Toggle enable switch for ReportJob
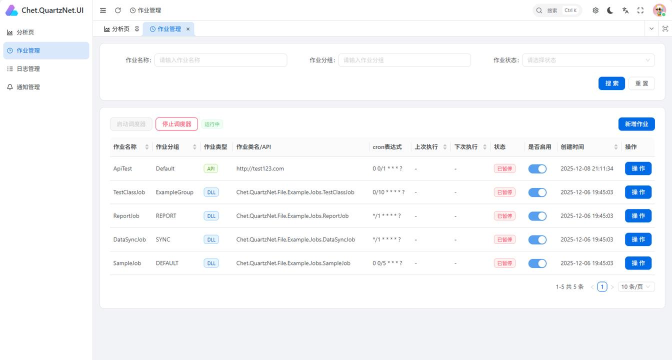This screenshot has height=360, width=672. [x=537, y=216]
